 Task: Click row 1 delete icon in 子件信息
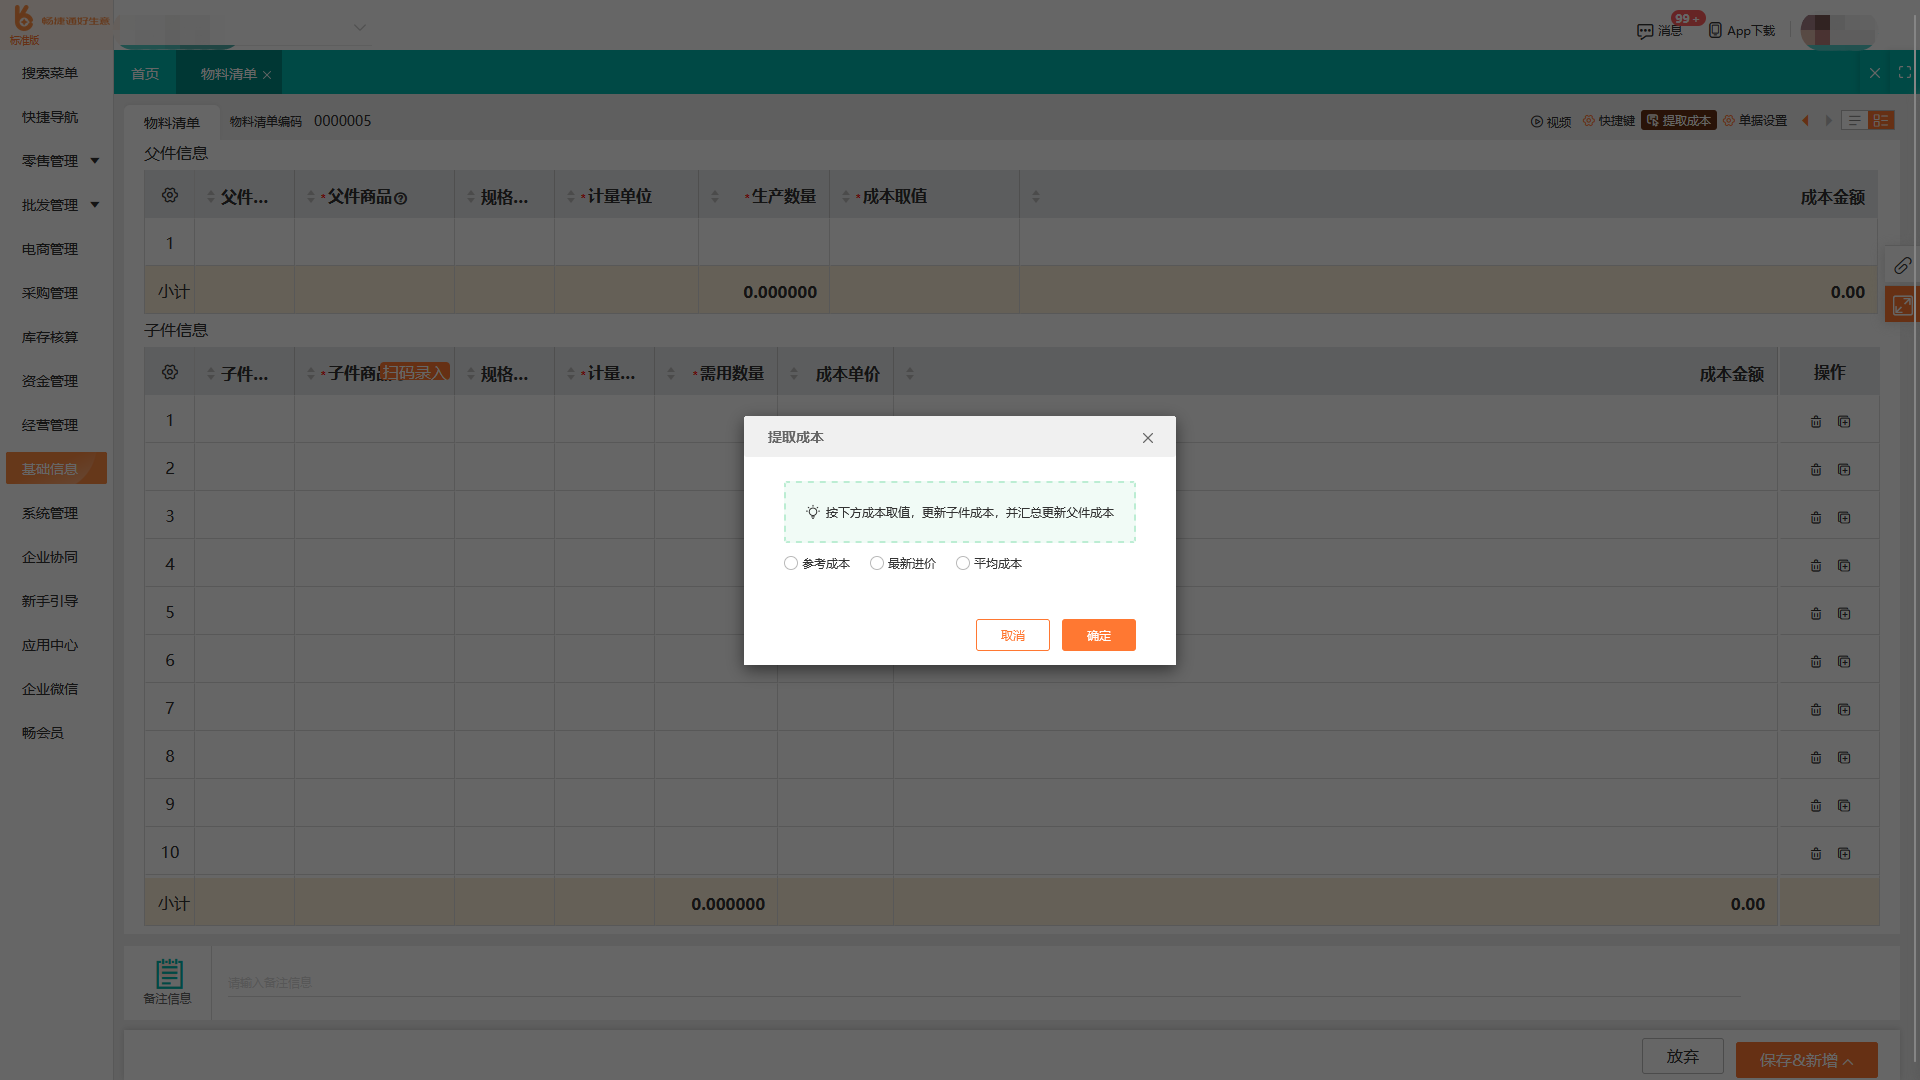pos(1816,421)
